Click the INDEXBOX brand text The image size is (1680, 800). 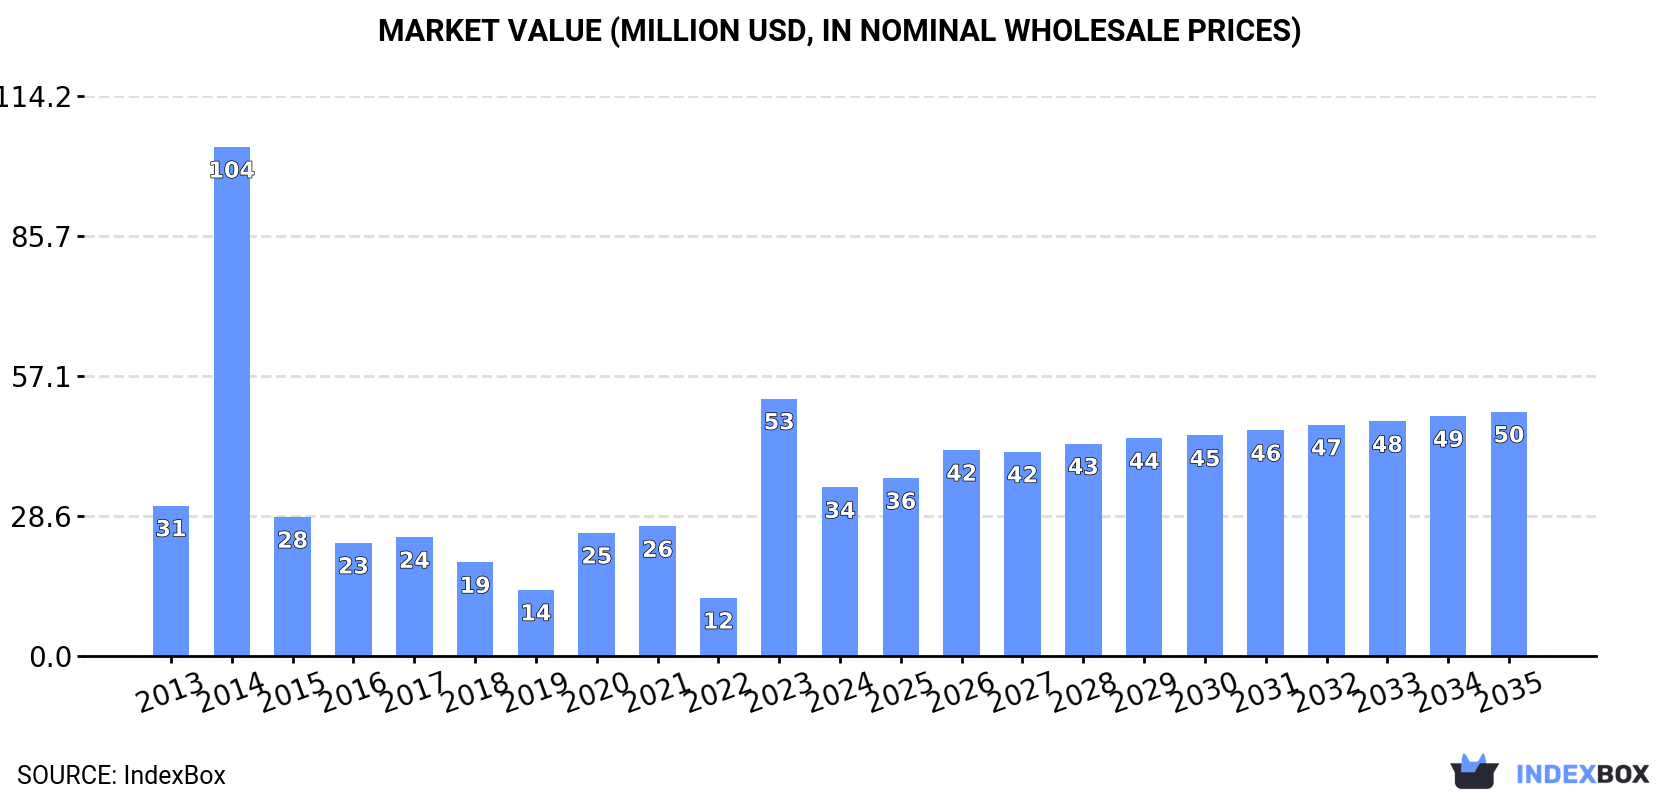point(1582,774)
